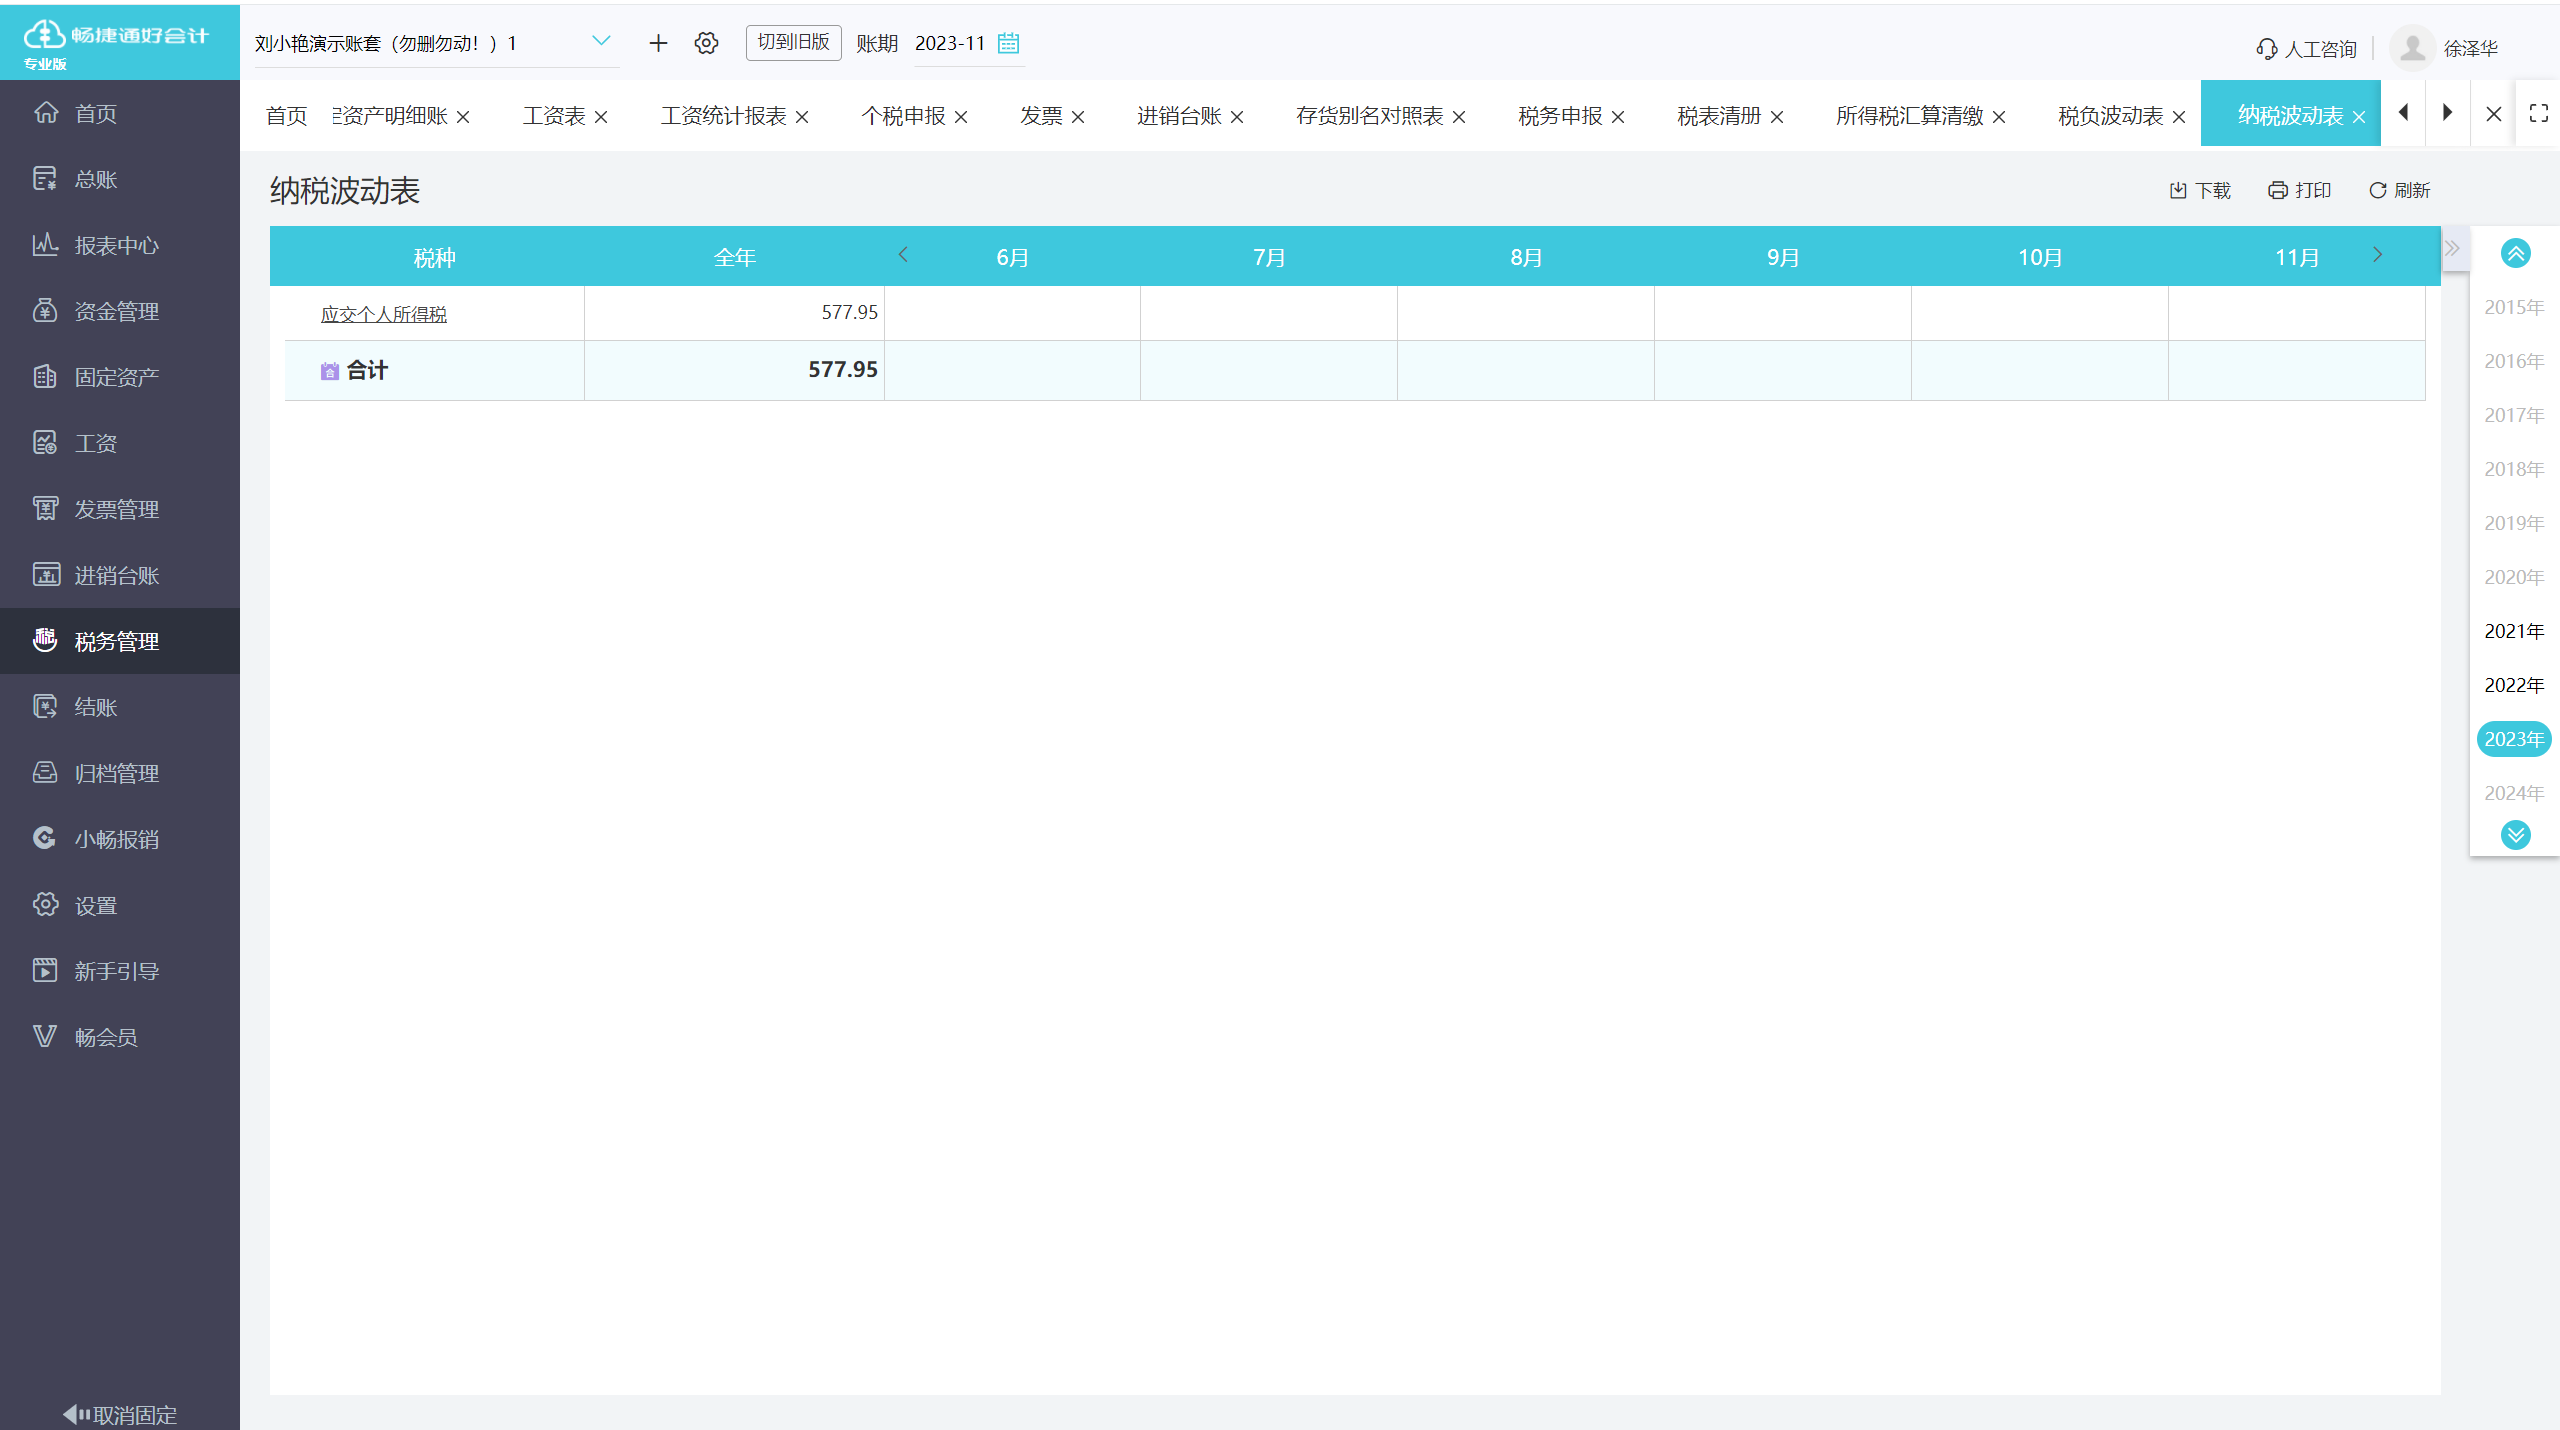Click the refresh icon
The height and width of the screenshot is (1430, 2560).
(2375, 190)
